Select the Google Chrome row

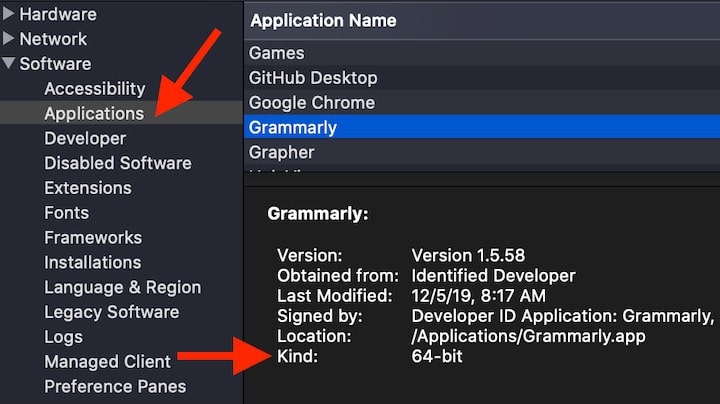pyautogui.click(x=482, y=102)
